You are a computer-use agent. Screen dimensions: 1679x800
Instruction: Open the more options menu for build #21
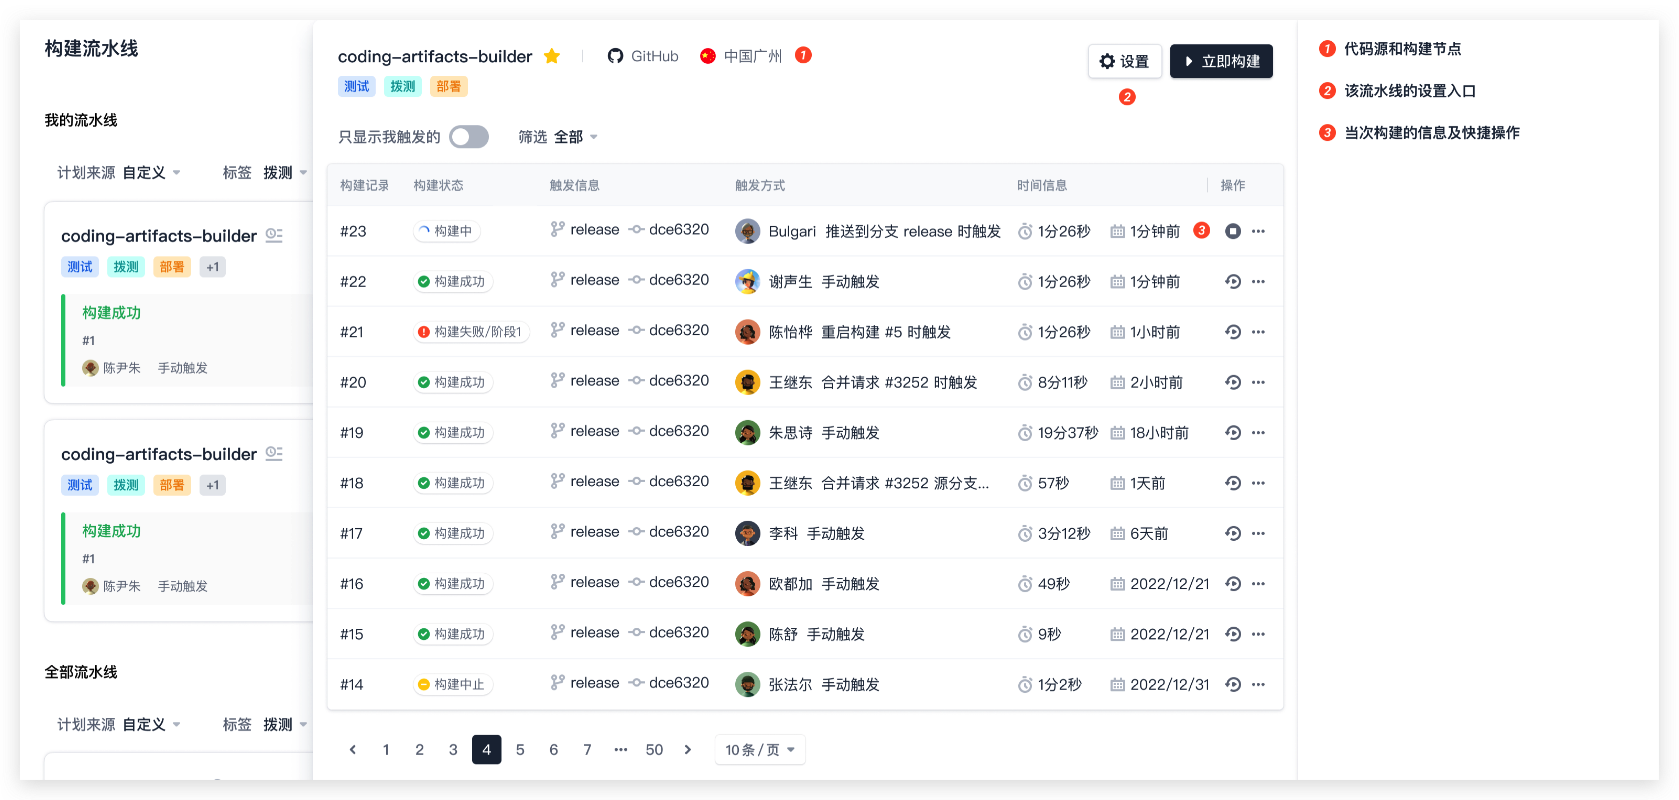[1258, 332]
